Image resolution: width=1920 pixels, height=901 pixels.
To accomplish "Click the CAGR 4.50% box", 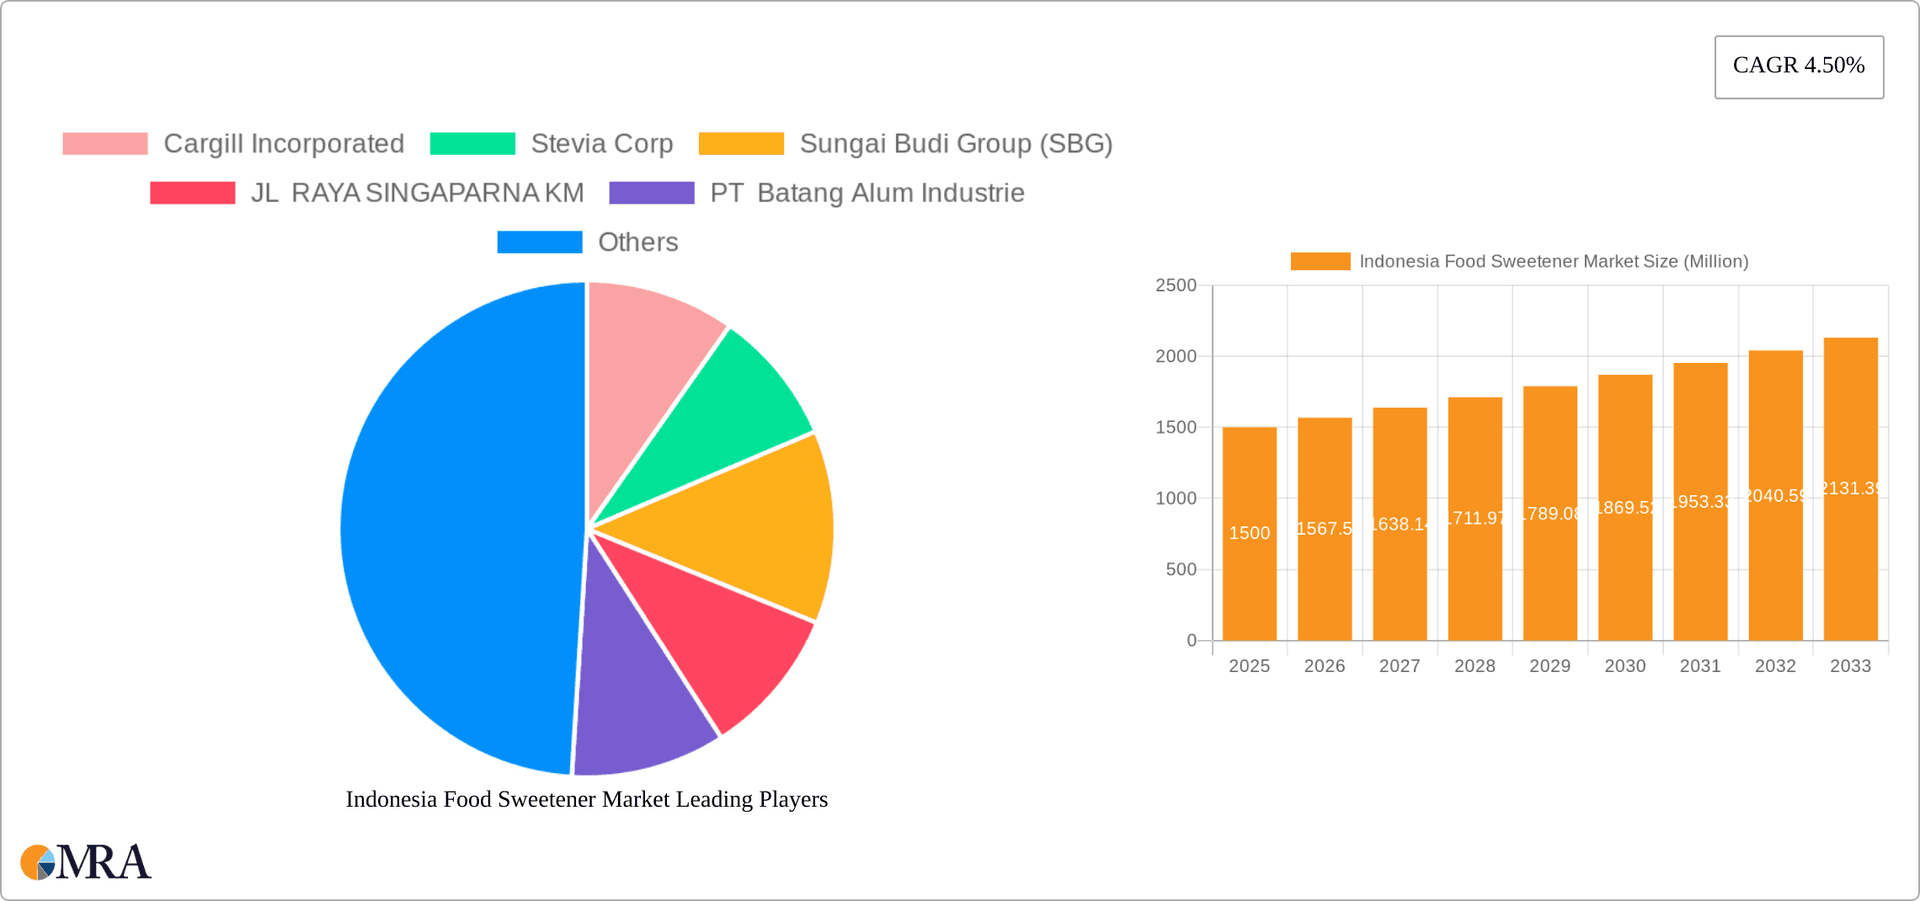I will tap(1798, 66).
